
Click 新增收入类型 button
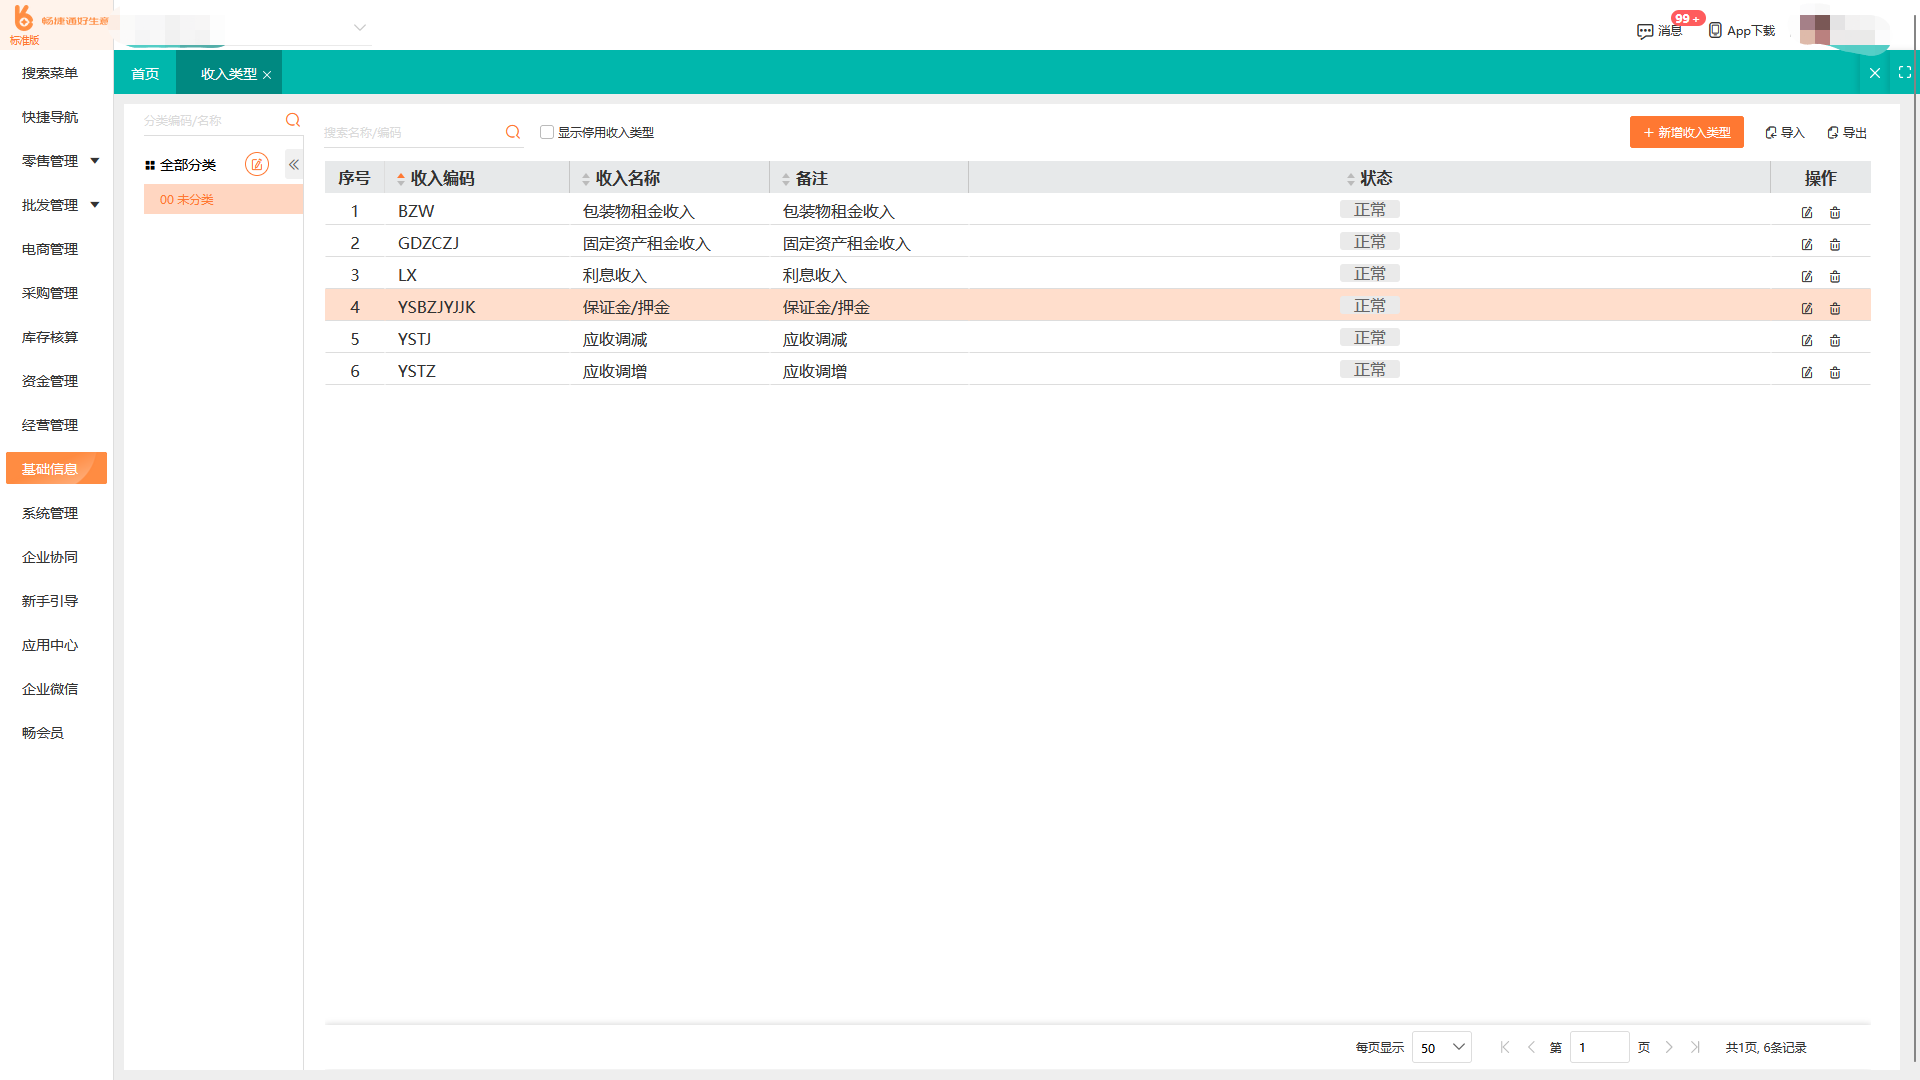coord(1689,132)
